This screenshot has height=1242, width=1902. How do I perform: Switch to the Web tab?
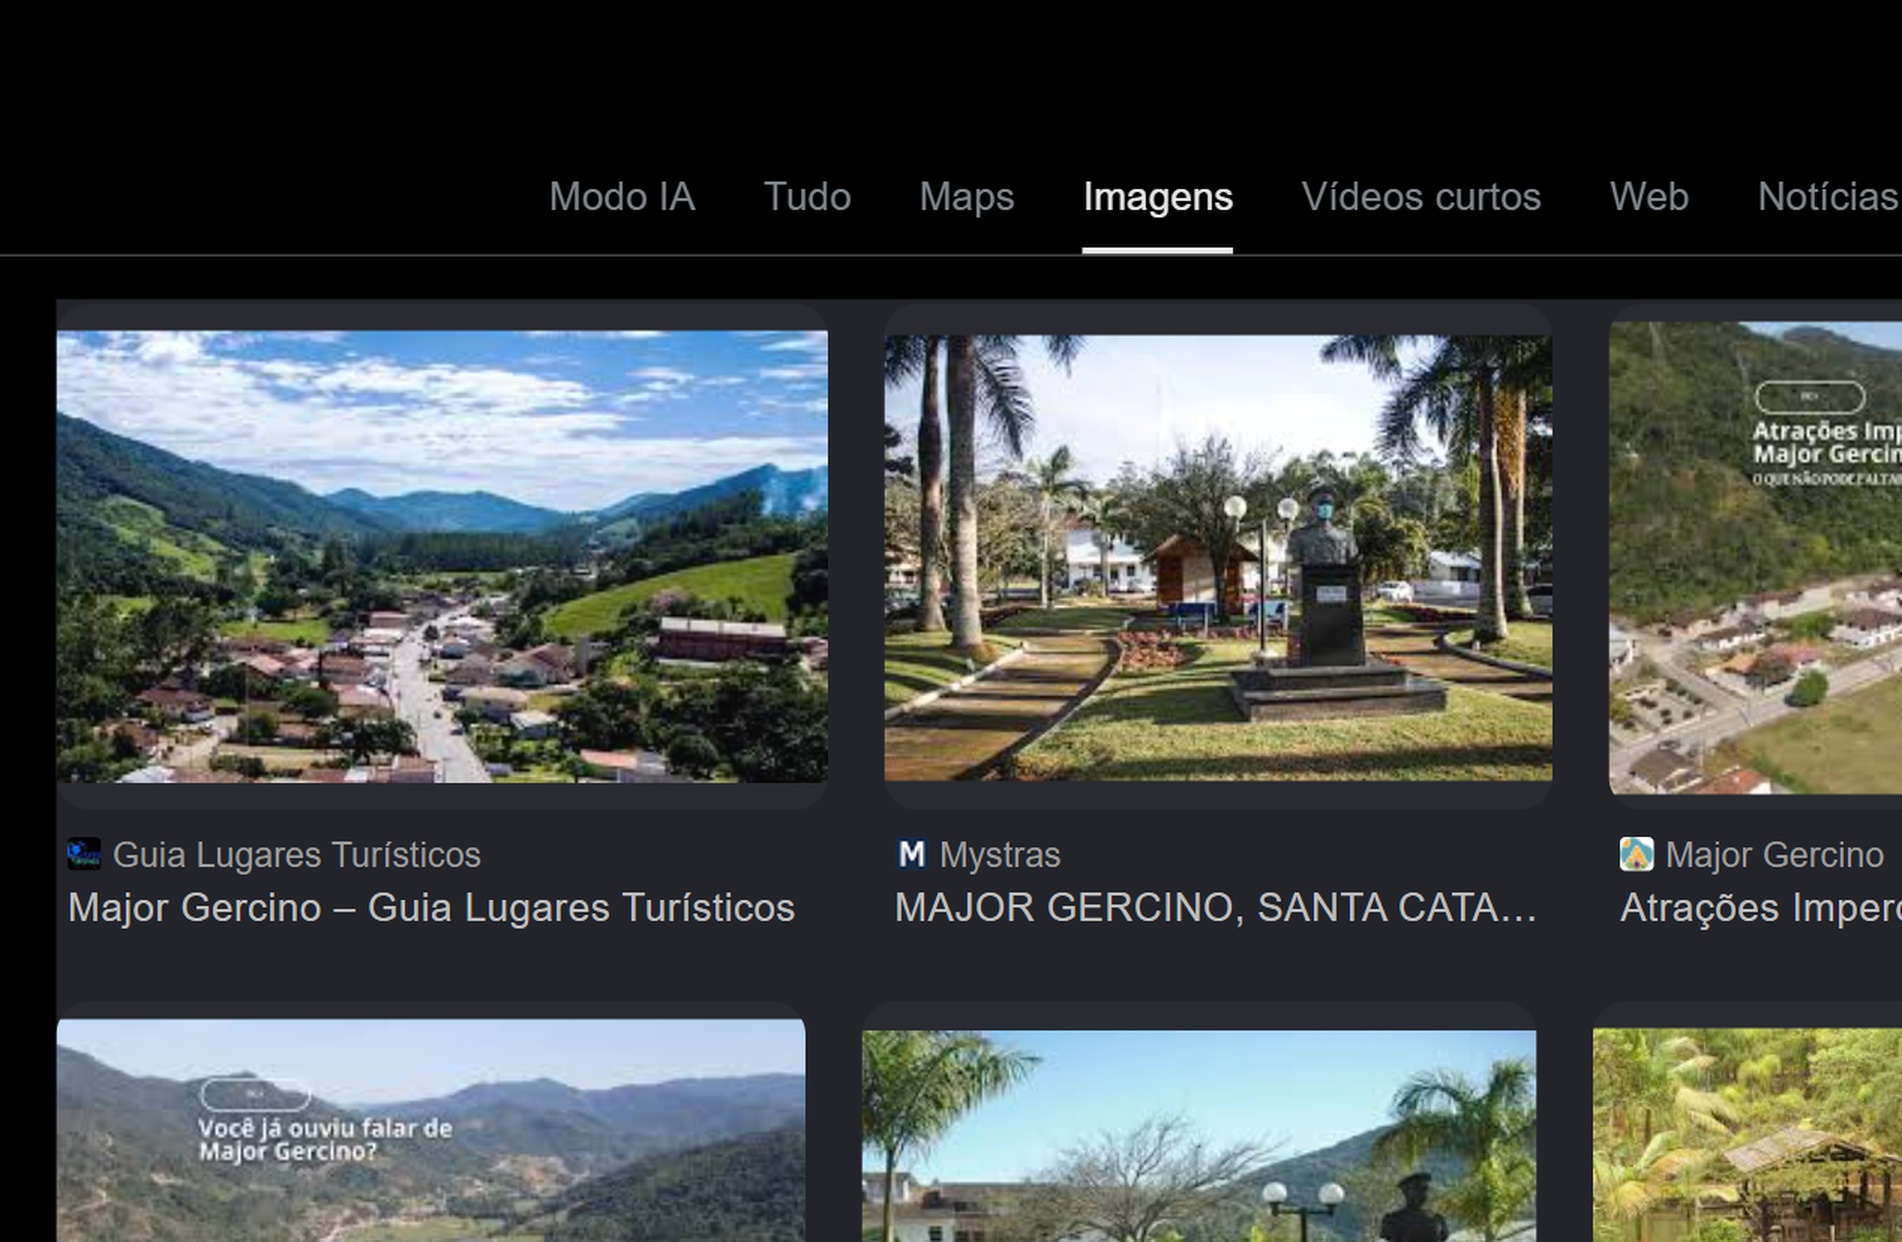(x=1648, y=197)
